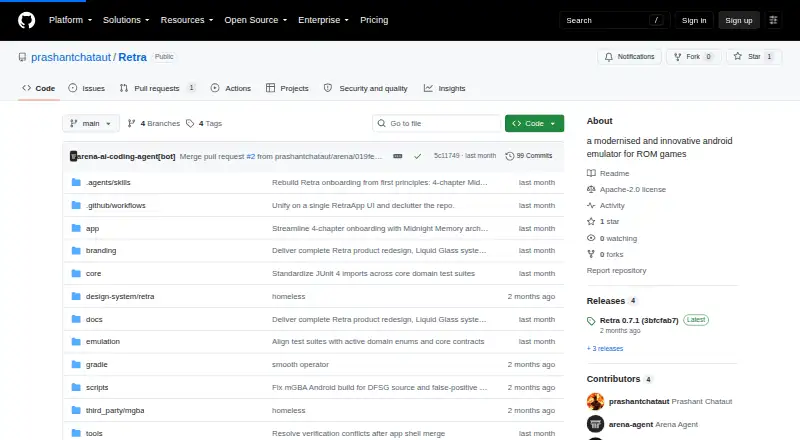Click the branding folder icon
Viewport: 800px width, 440px height.
(76, 251)
